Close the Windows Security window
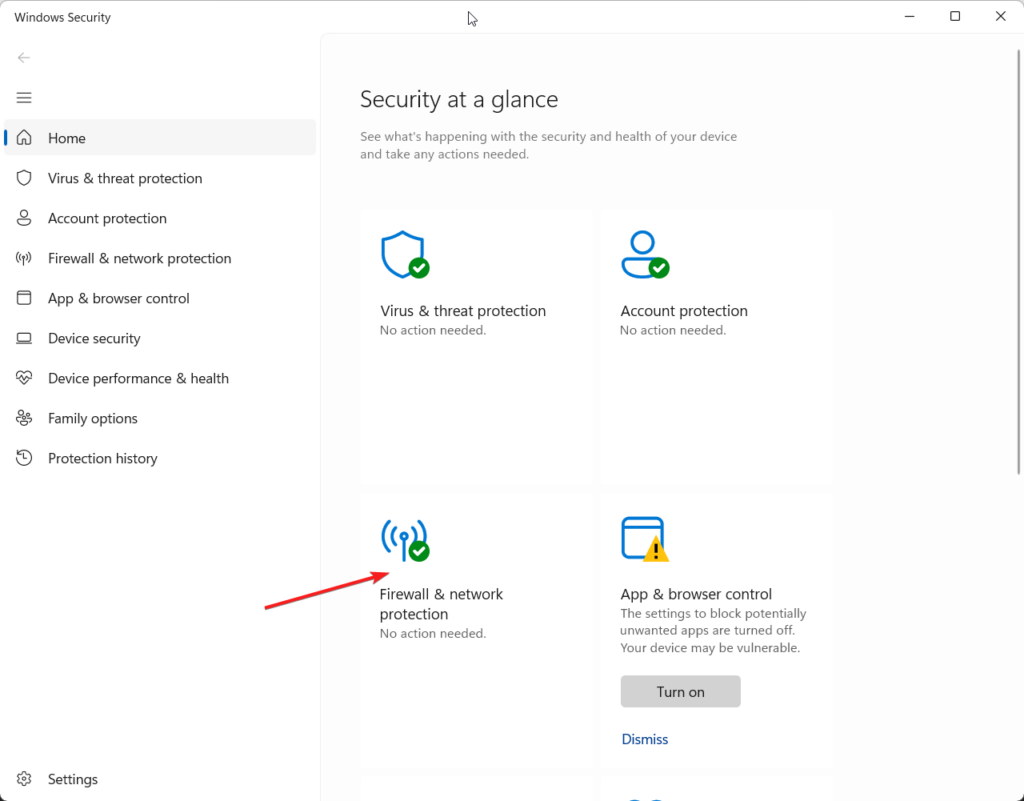 (x=1000, y=16)
